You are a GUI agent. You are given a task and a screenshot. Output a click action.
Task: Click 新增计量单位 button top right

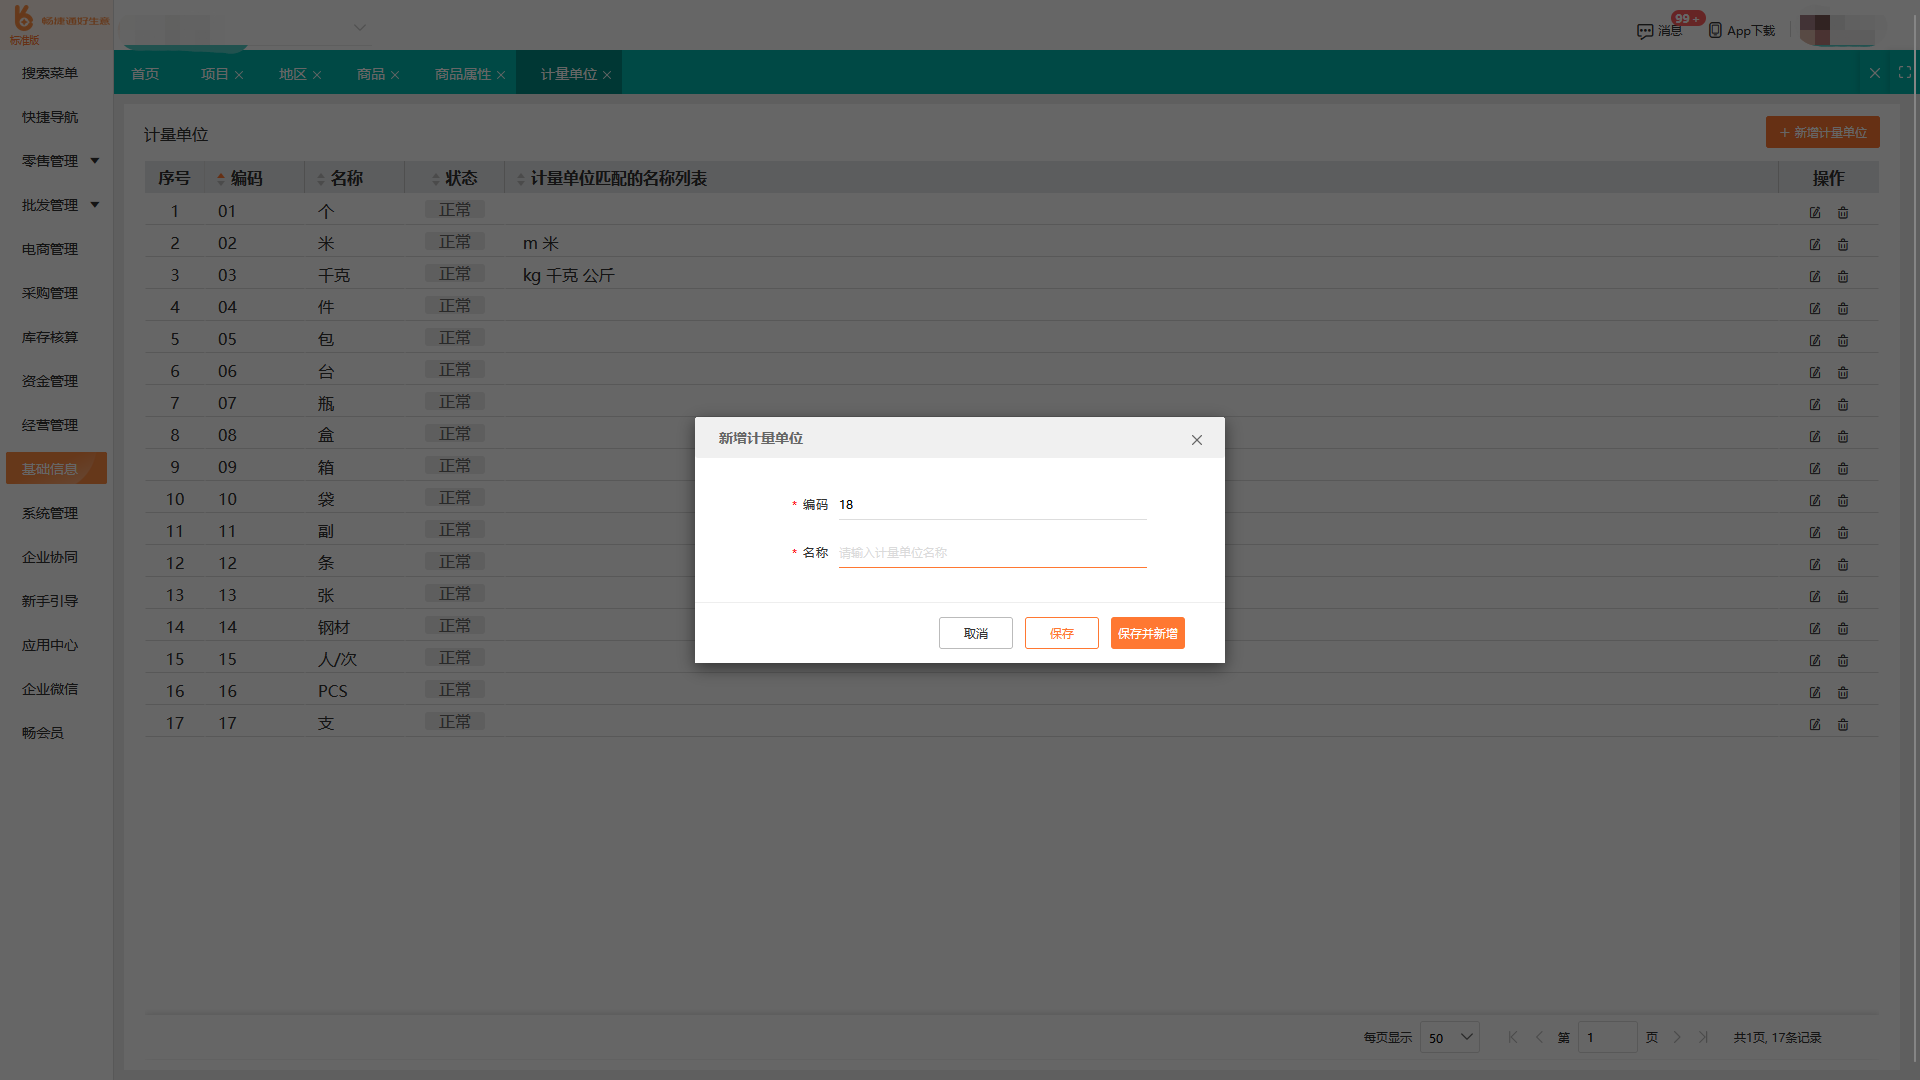(1822, 132)
